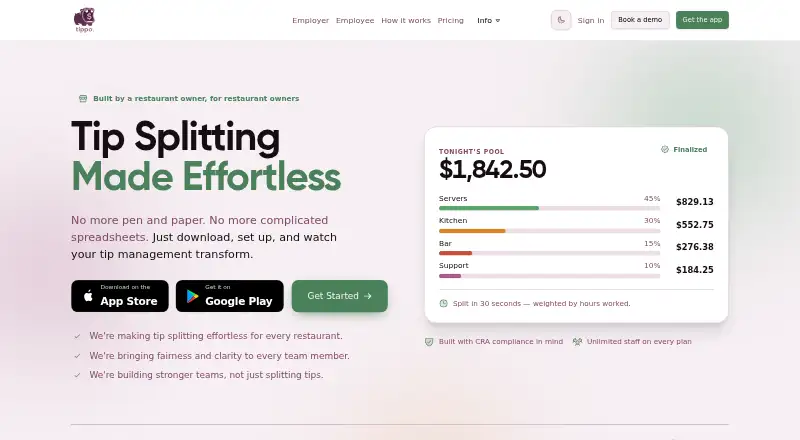The width and height of the screenshot is (800, 440).
Task: Go to Employee section
Action: pyautogui.click(x=355, y=20)
